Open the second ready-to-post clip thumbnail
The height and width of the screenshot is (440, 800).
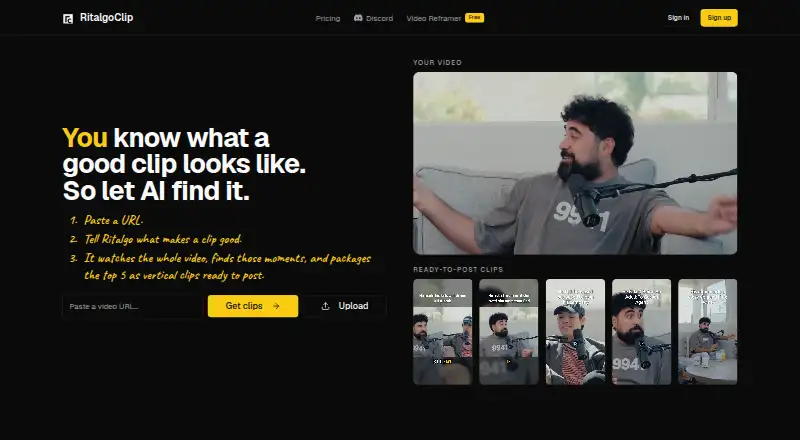click(509, 332)
